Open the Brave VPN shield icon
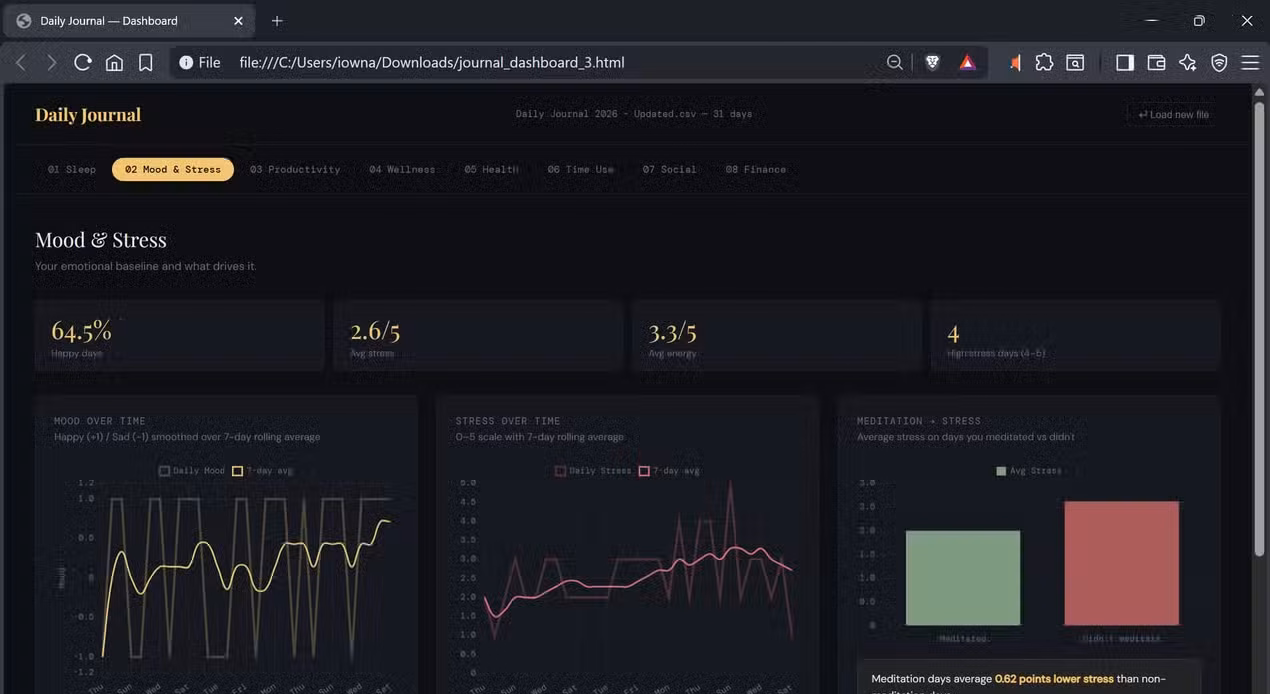Viewport: 1270px width, 694px height. (x=1219, y=62)
